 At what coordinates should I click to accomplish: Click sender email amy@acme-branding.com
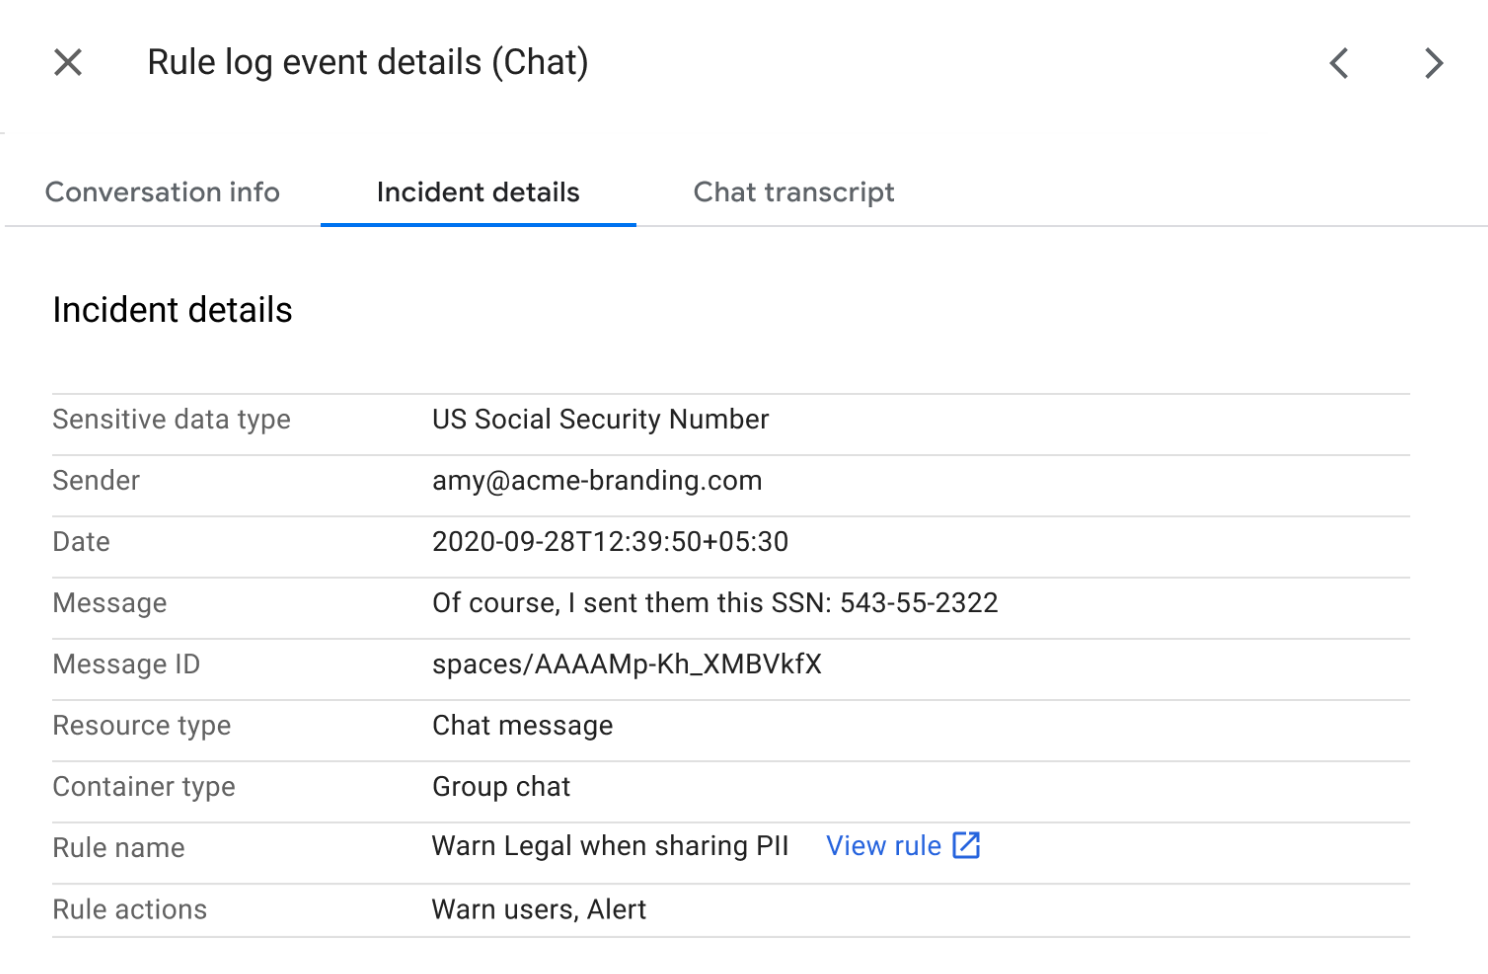click(597, 481)
